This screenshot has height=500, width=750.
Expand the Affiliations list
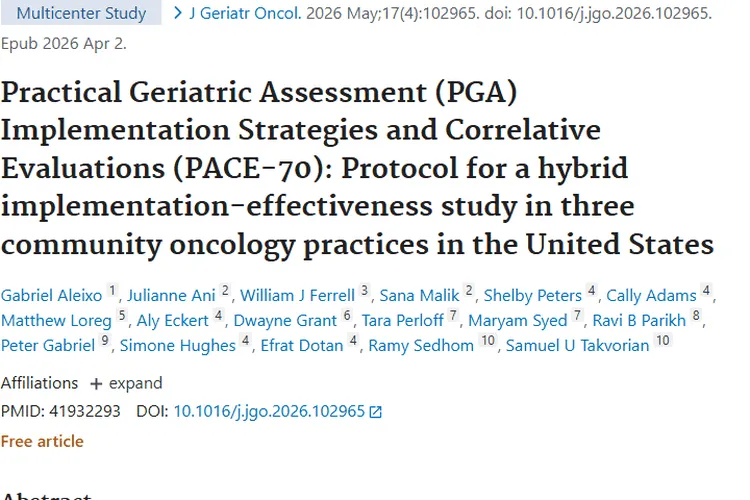click(x=126, y=383)
